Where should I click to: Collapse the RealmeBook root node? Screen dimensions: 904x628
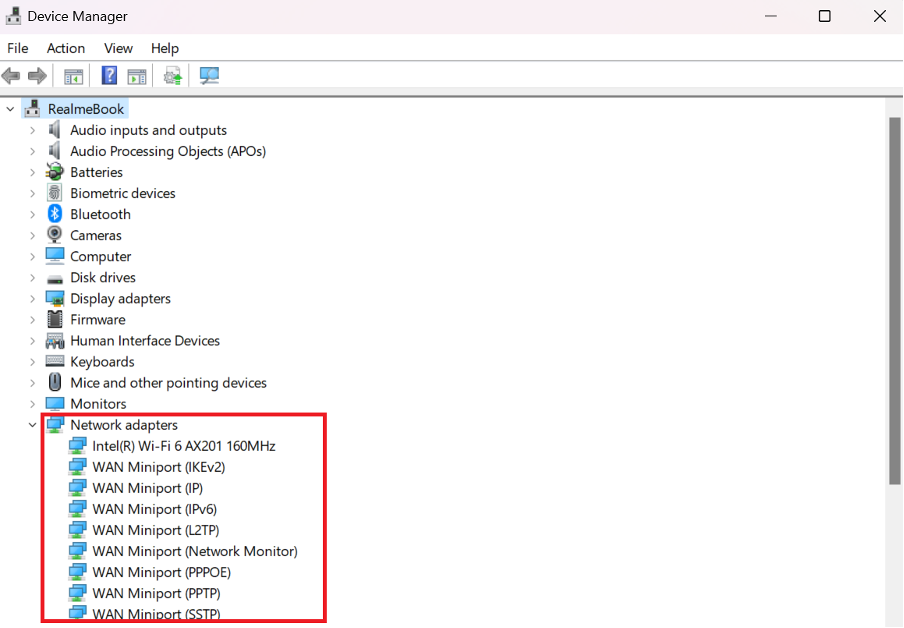tap(10, 108)
